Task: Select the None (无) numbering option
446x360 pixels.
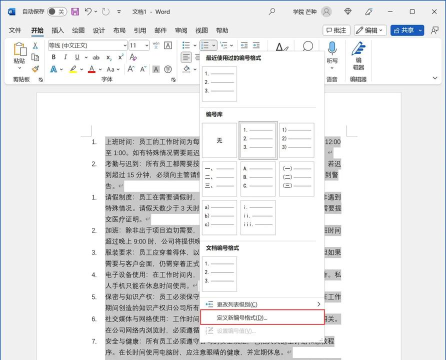Action: (219, 140)
